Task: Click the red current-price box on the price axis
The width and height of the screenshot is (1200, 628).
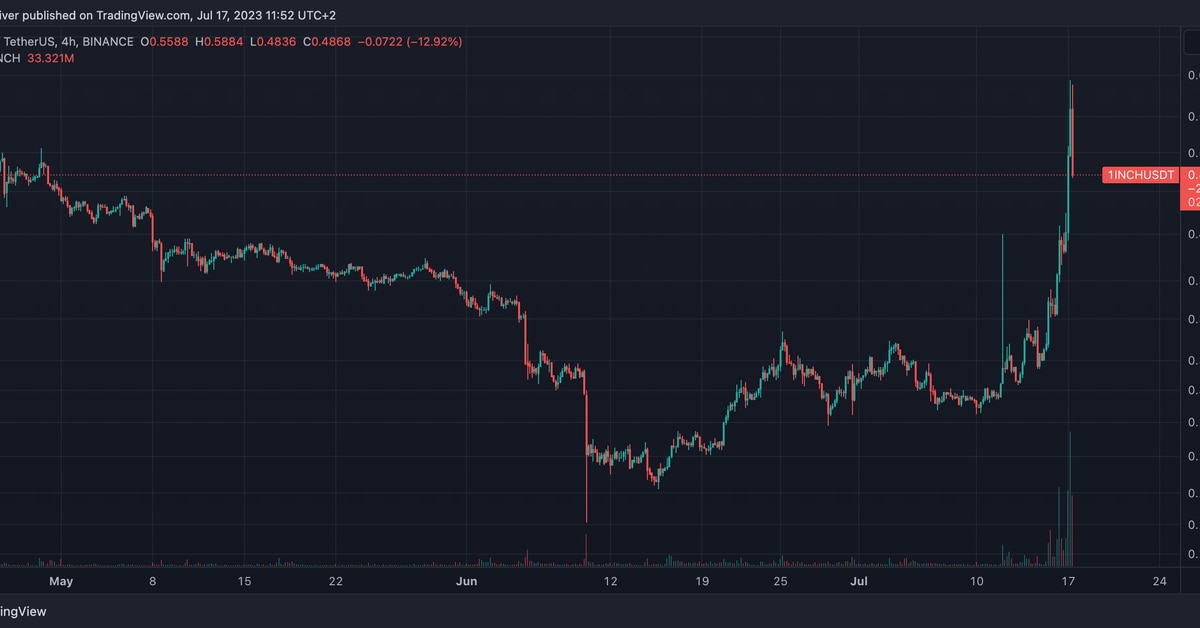Action: tap(1192, 188)
